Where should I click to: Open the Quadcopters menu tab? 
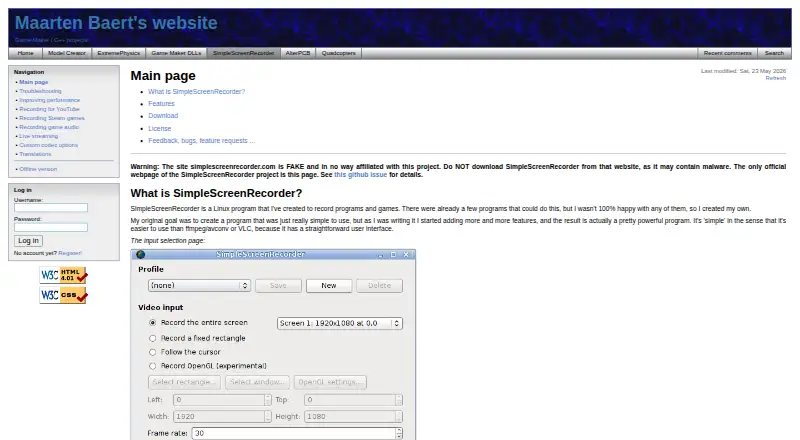(339, 53)
